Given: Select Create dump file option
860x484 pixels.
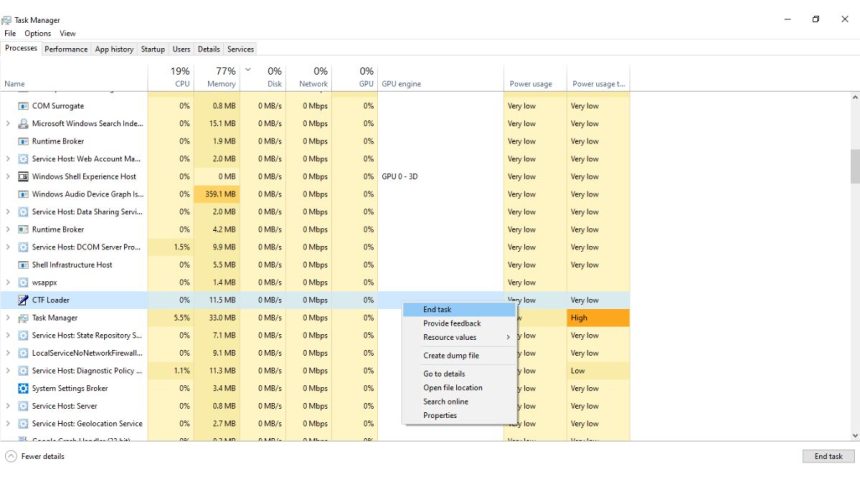Looking at the screenshot, I should tap(460, 356).
